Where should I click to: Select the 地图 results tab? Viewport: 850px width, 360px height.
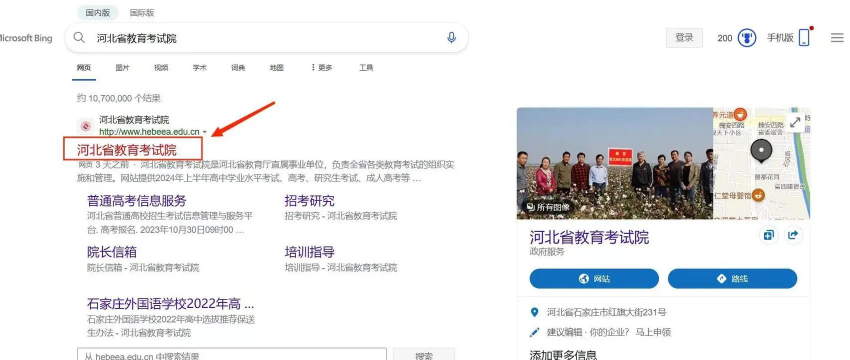click(276, 68)
